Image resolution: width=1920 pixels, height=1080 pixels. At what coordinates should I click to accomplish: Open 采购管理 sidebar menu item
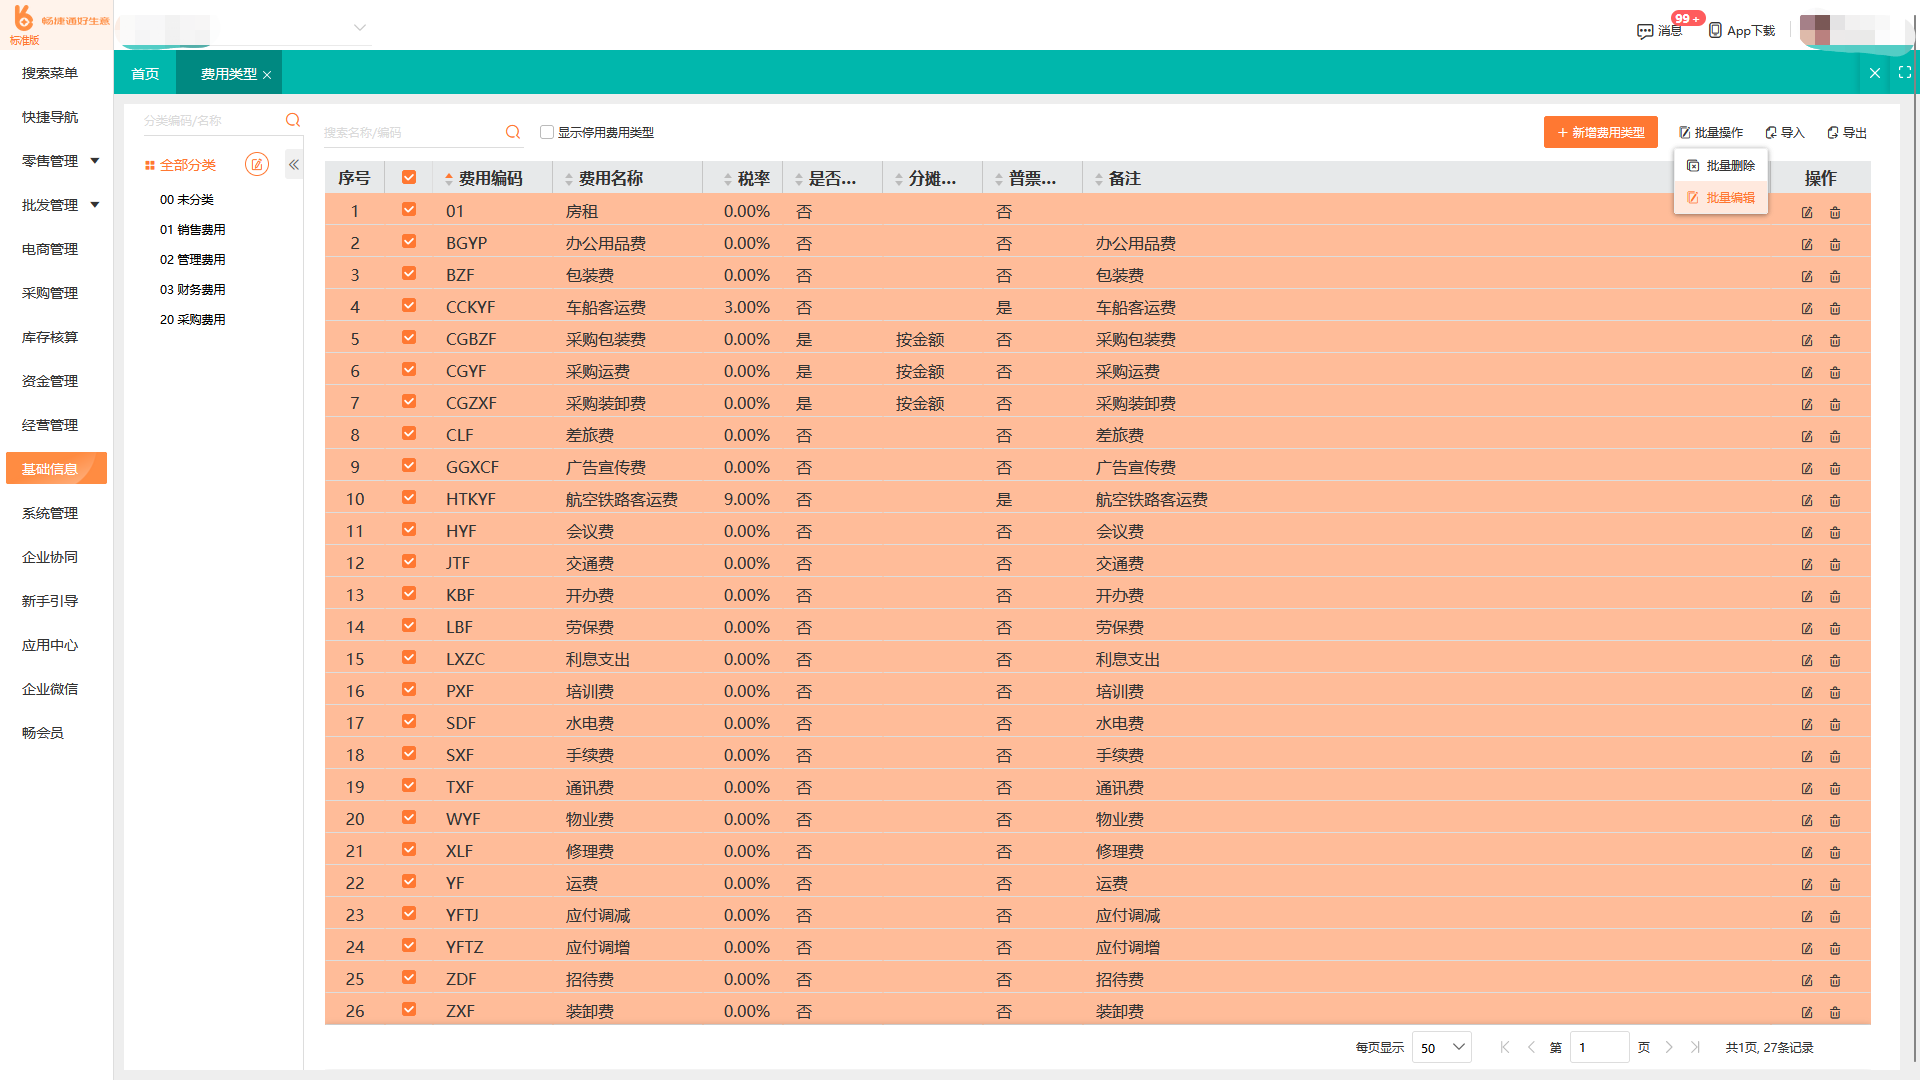coord(53,293)
